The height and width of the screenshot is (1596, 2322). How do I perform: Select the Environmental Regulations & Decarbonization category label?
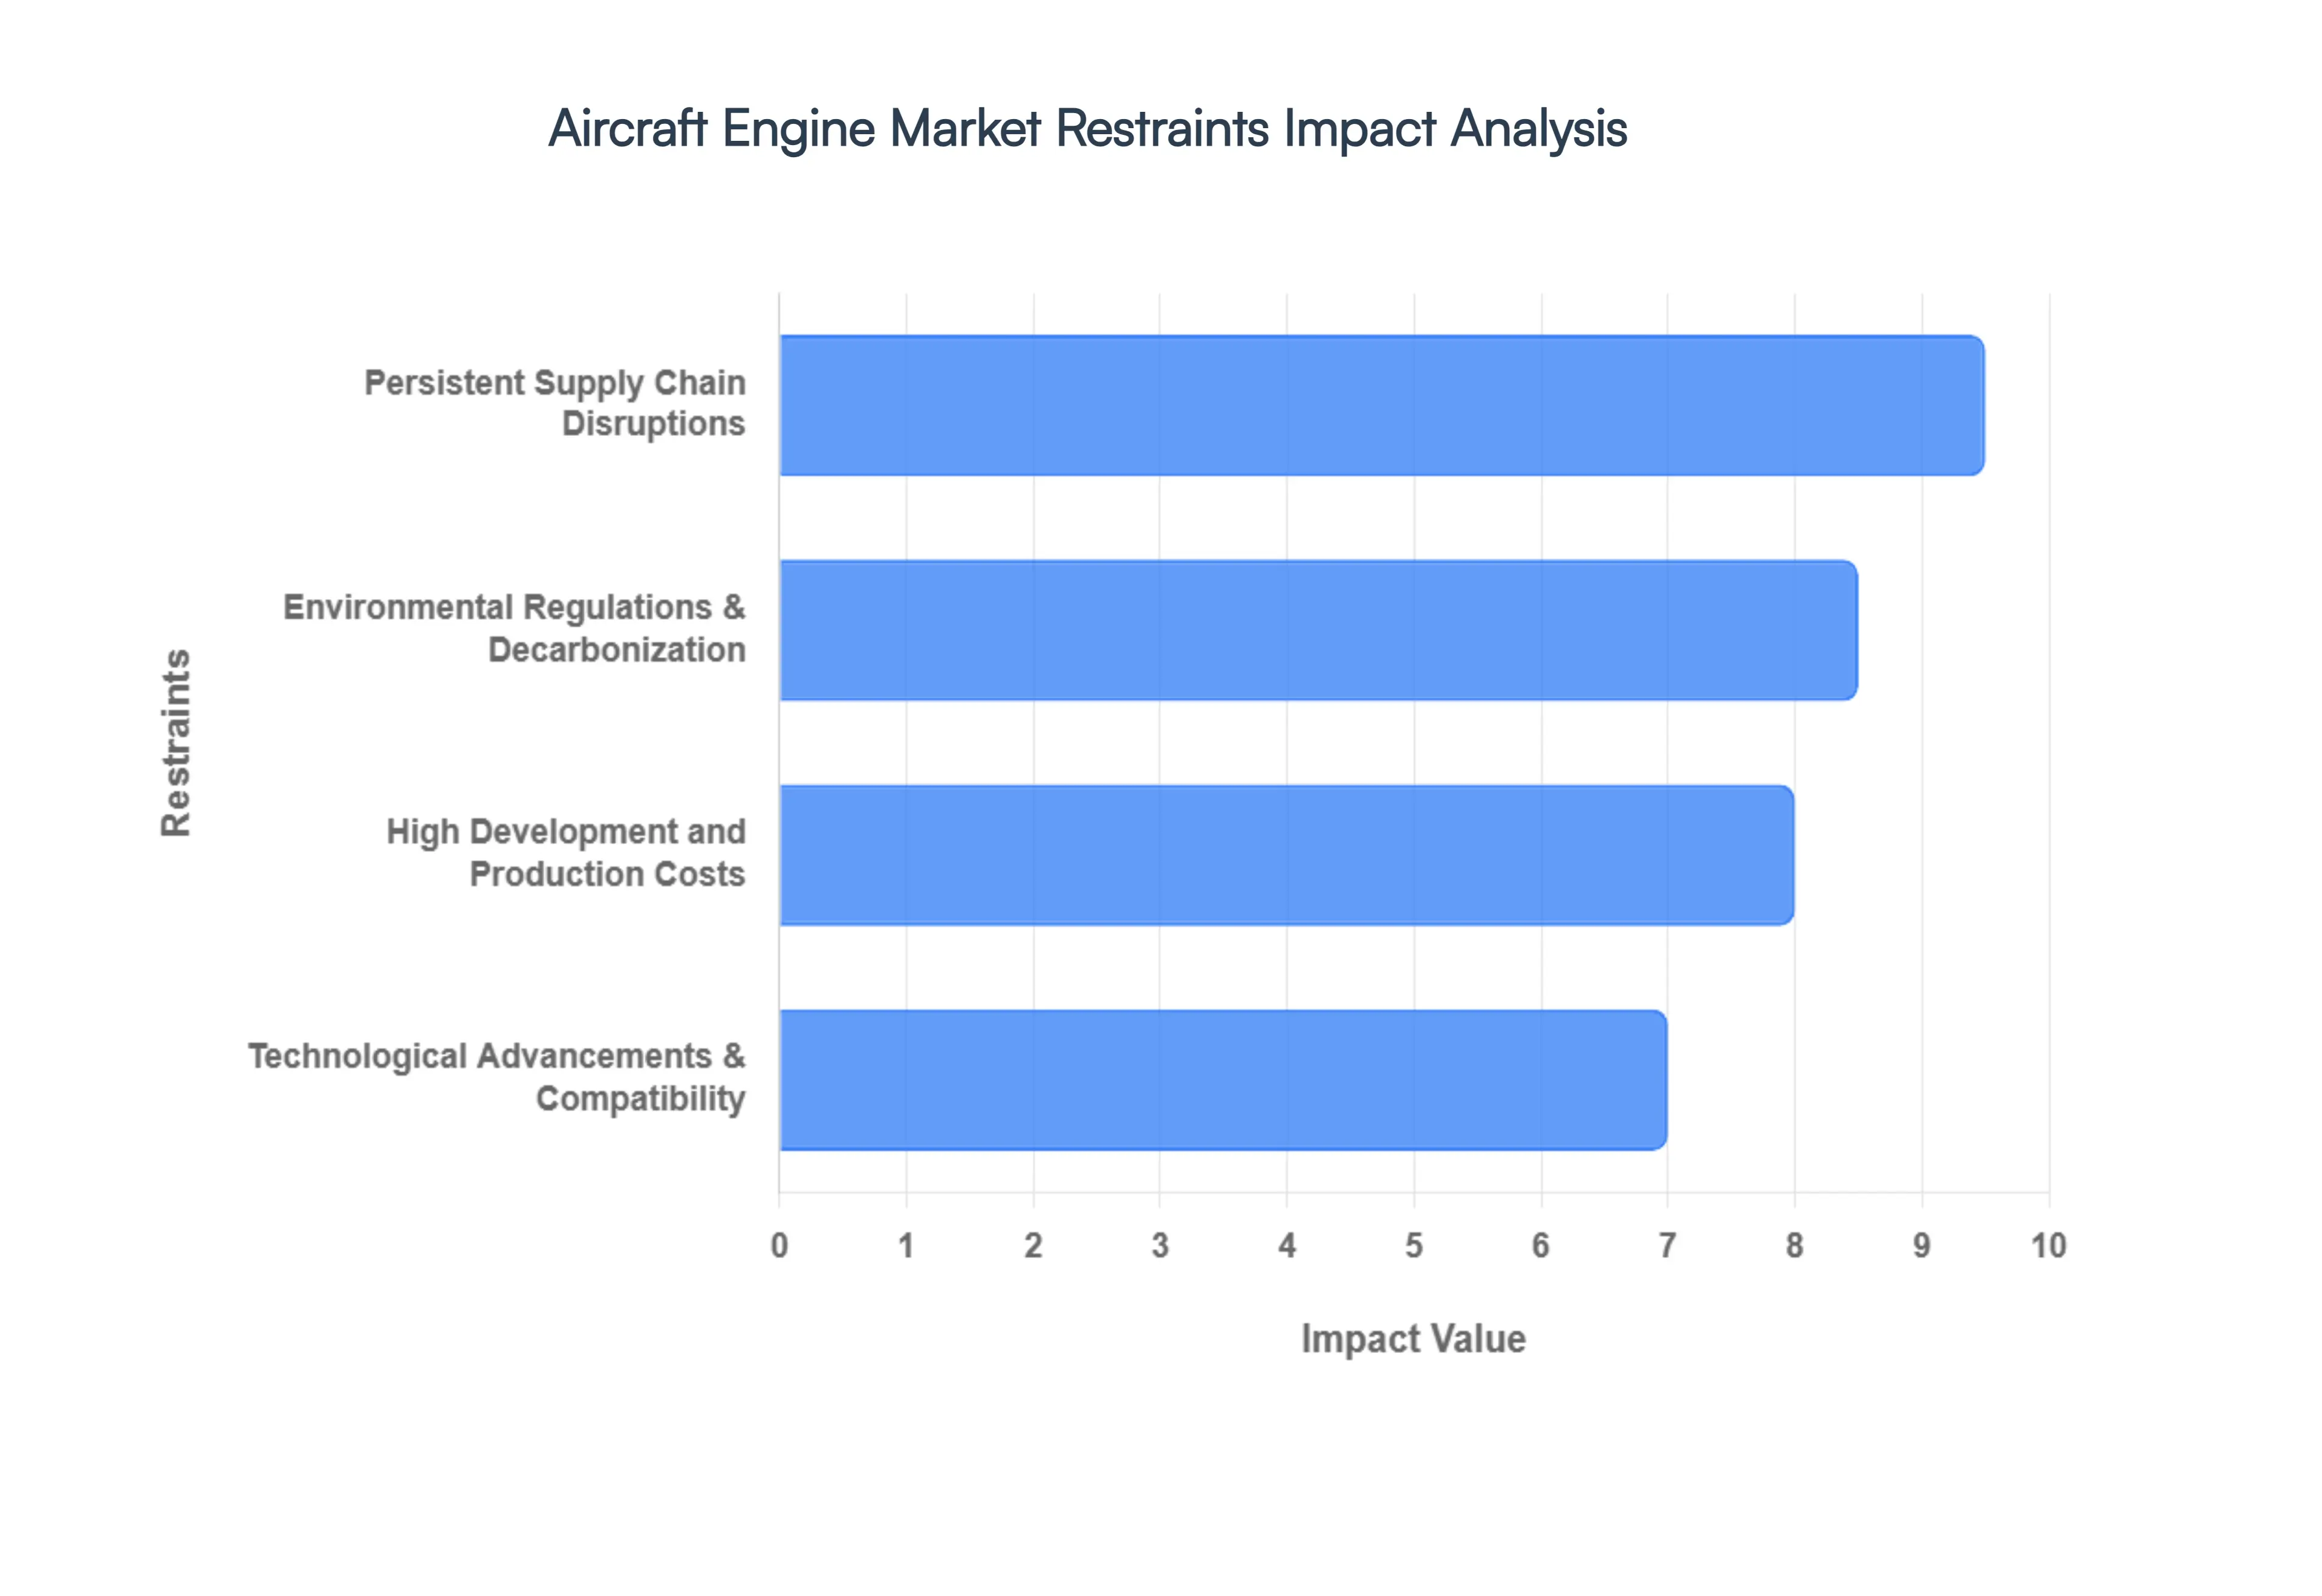pos(515,628)
